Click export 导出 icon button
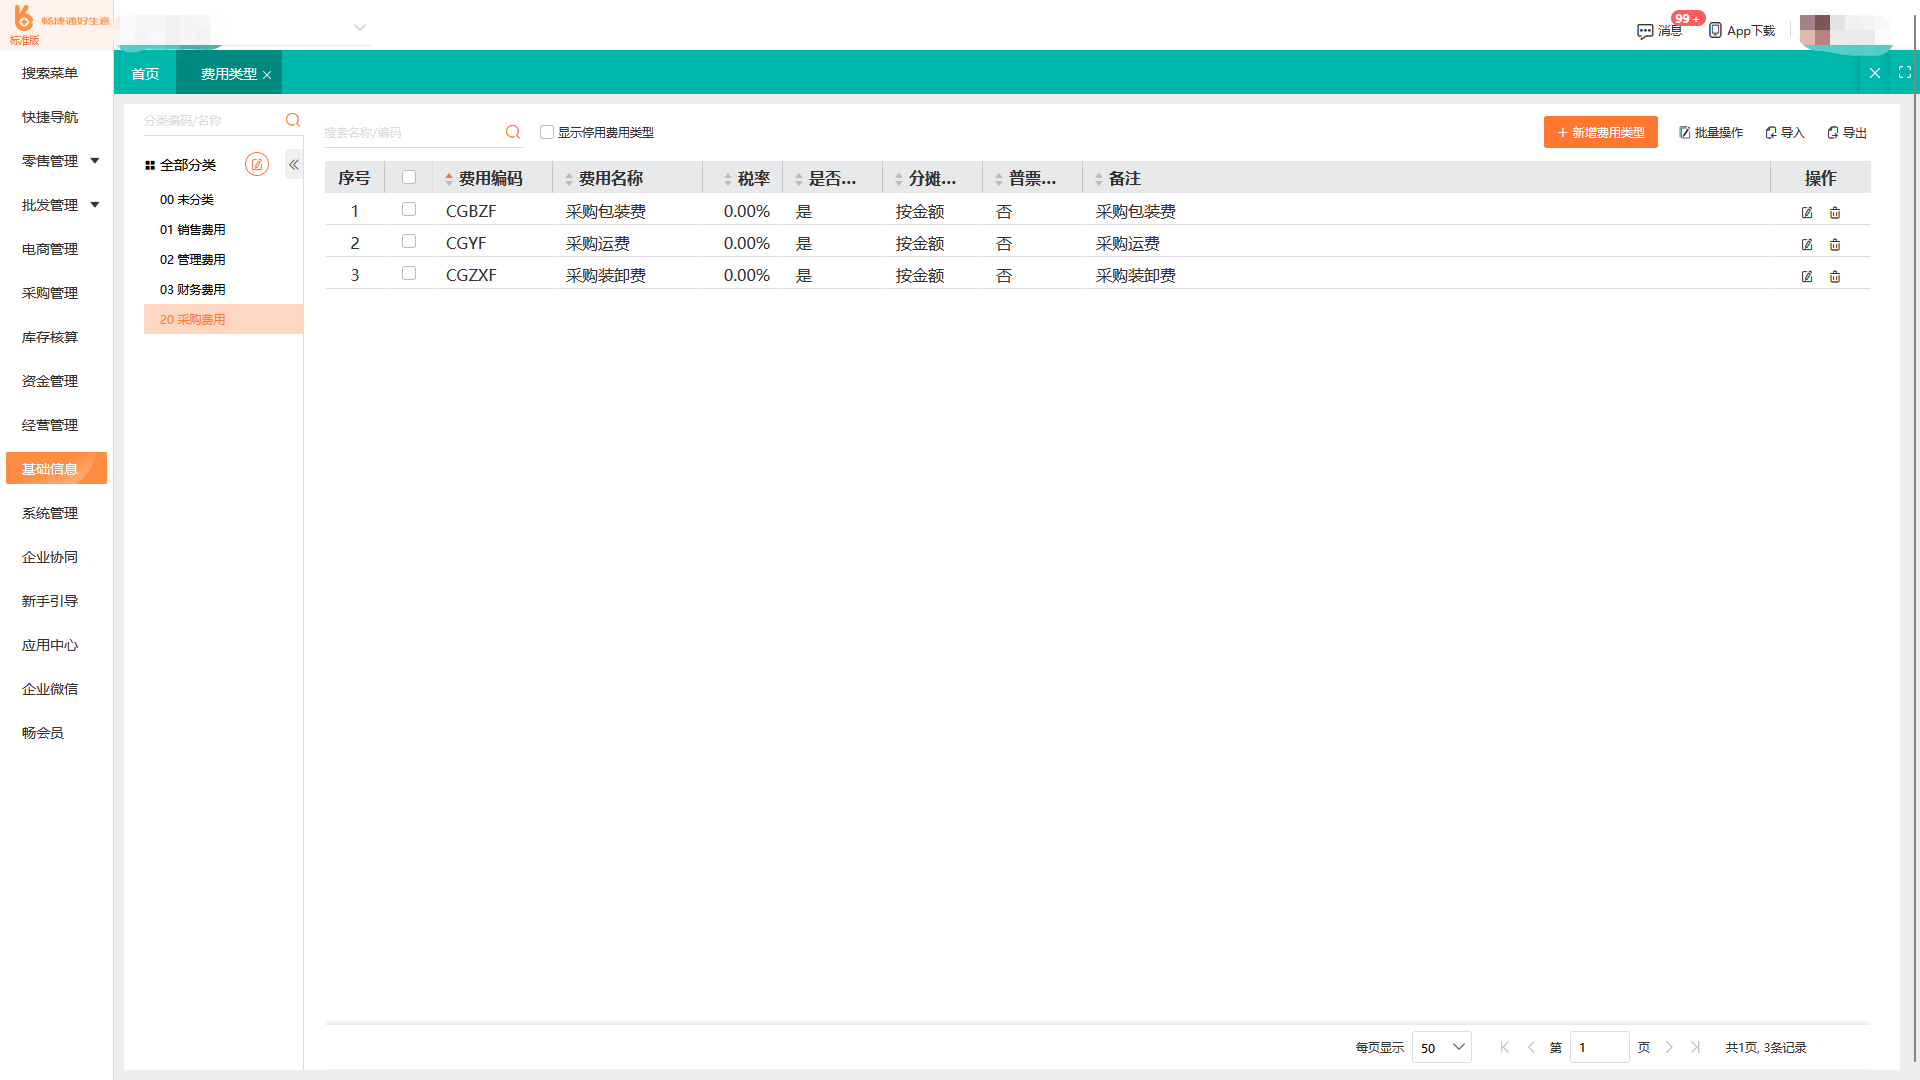Screen dimensions: 1920x1080 (x=1846, y=131)
